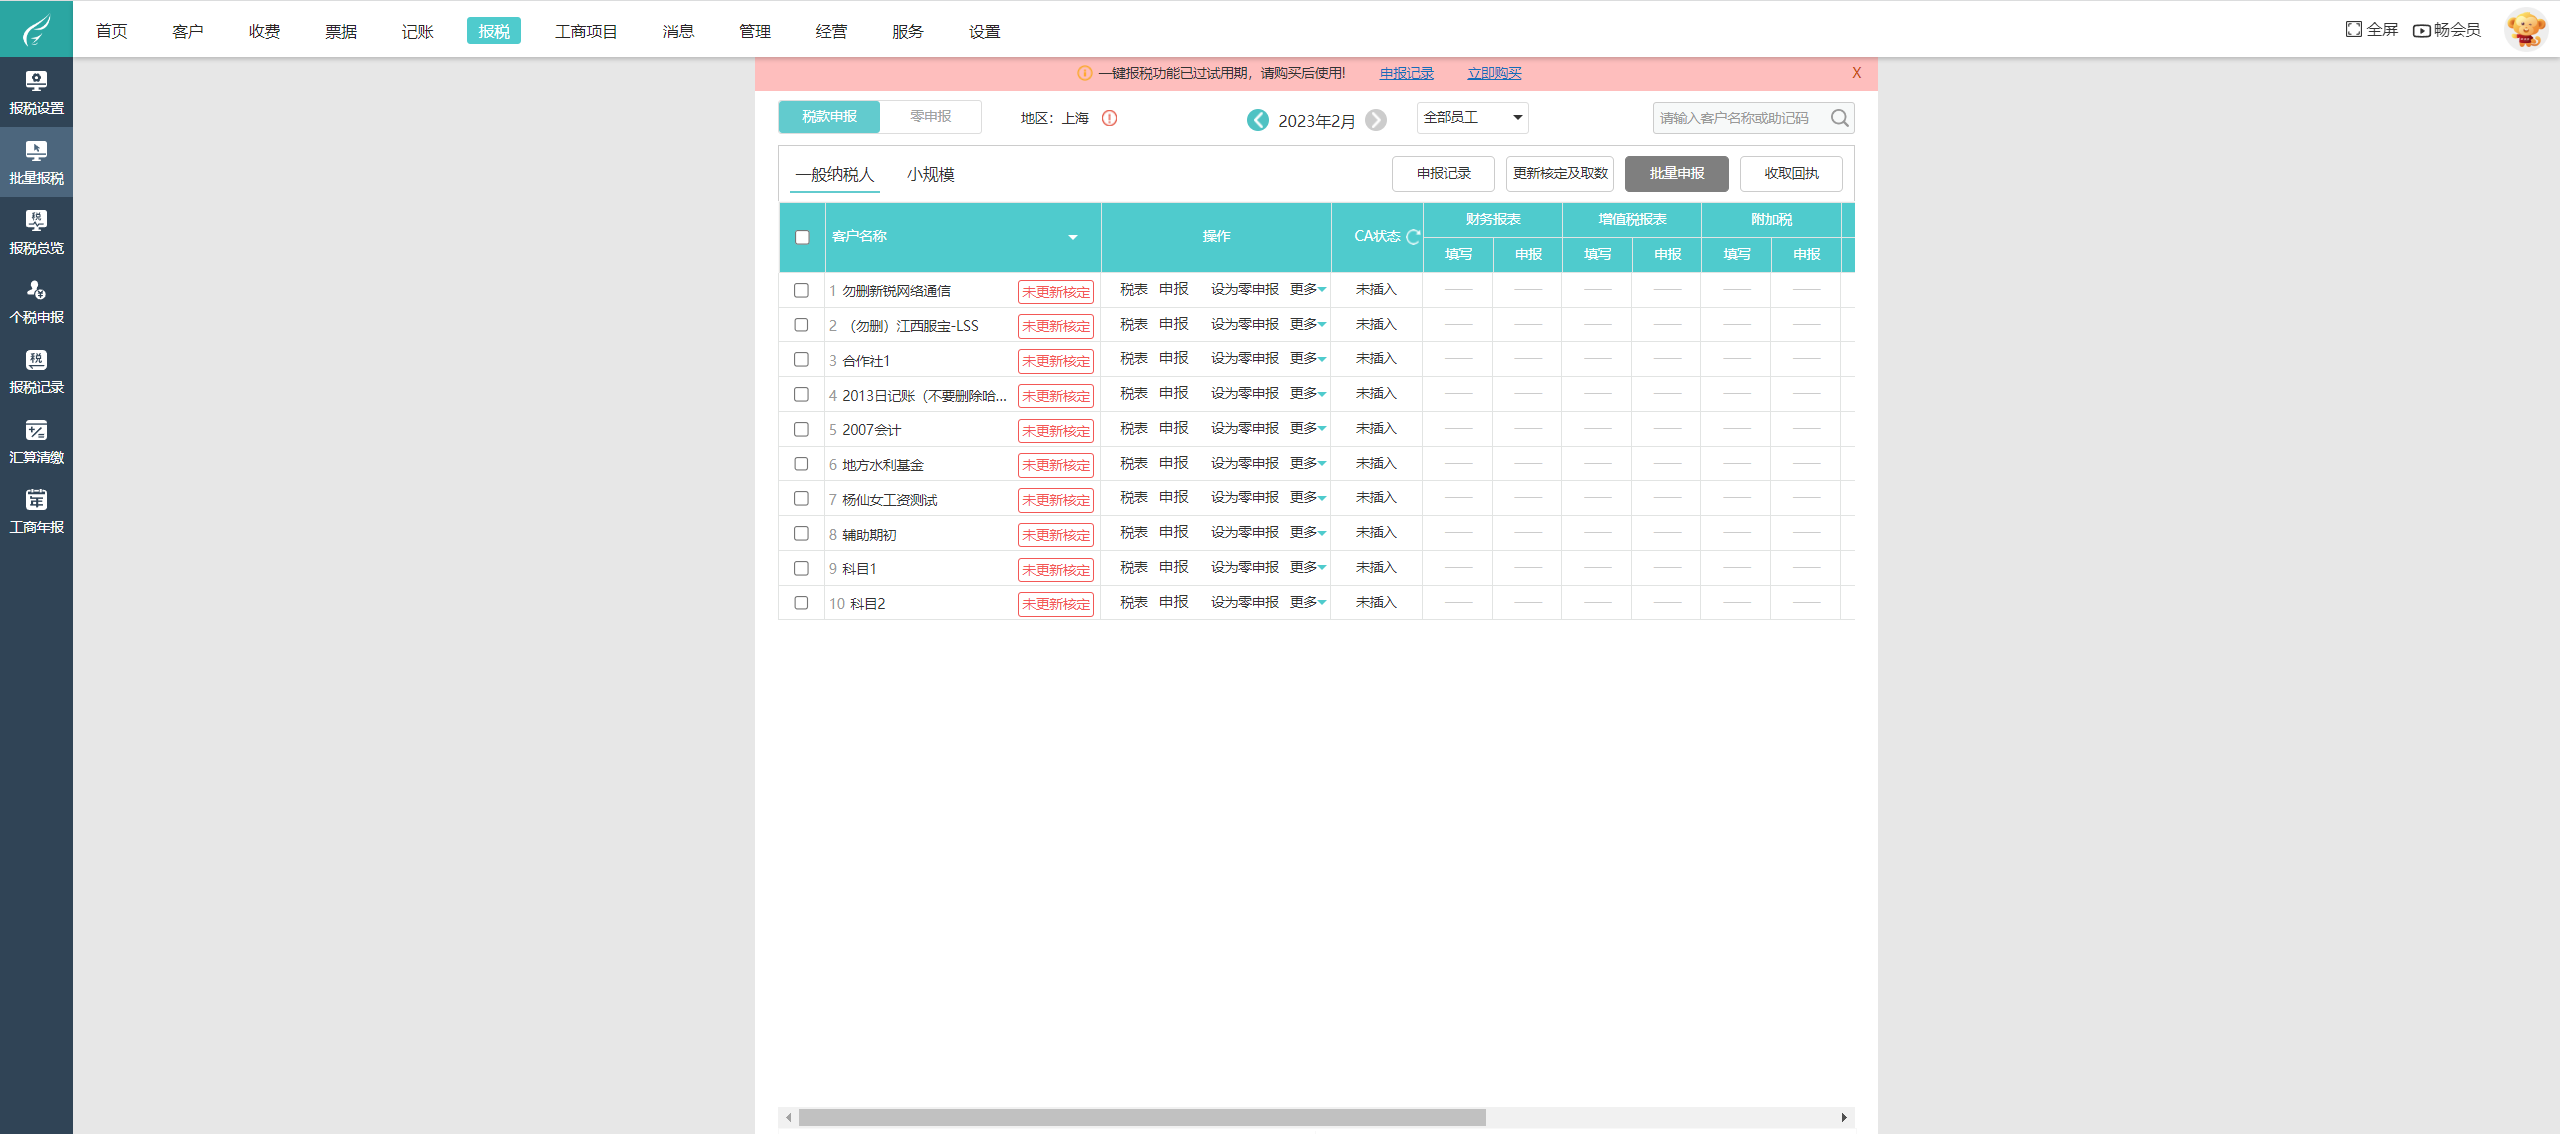Image resolution: width=2560 pixels, height=1134 pixels.
Task: Click the 批量申报 button
Action: point(1673,171)
